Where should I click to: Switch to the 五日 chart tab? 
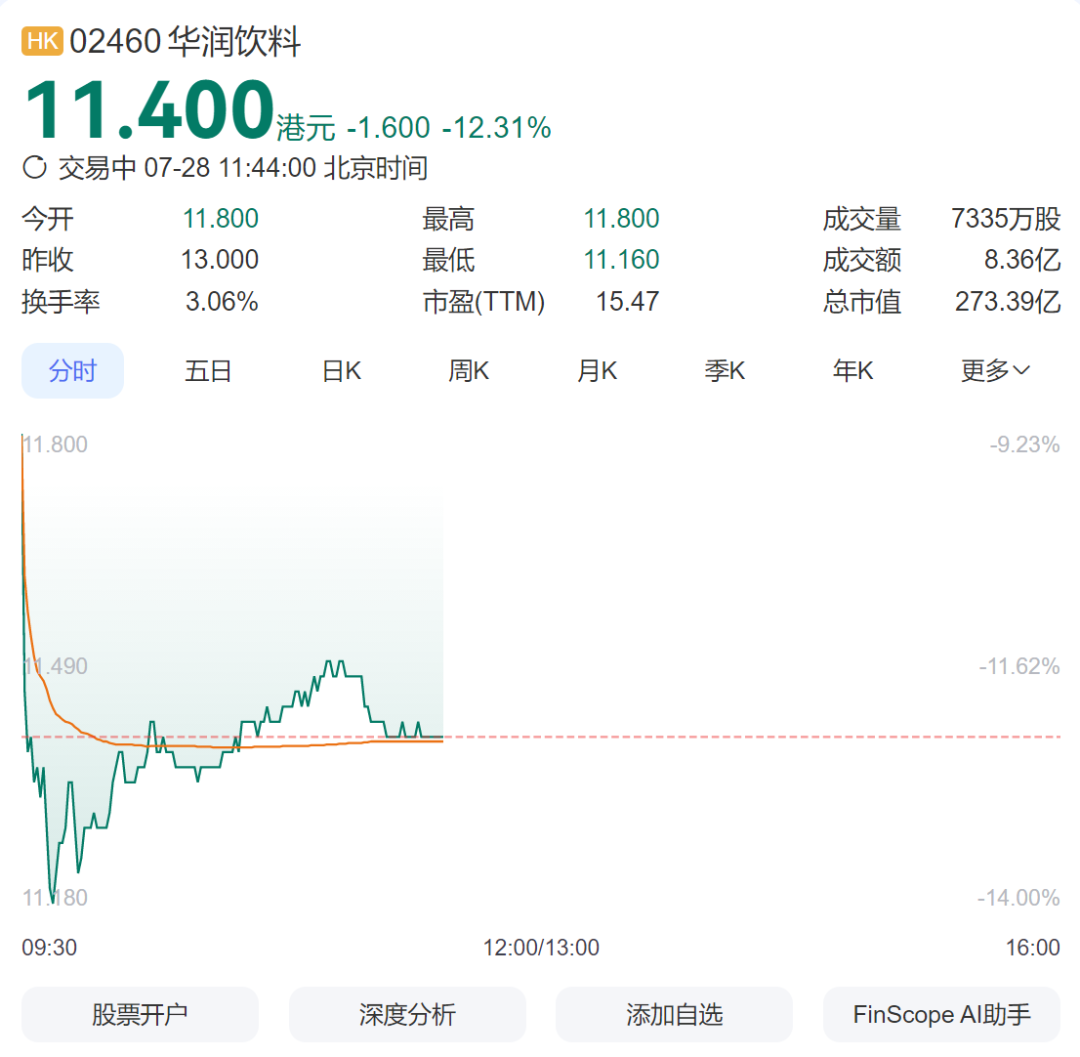tap(208, 371)
